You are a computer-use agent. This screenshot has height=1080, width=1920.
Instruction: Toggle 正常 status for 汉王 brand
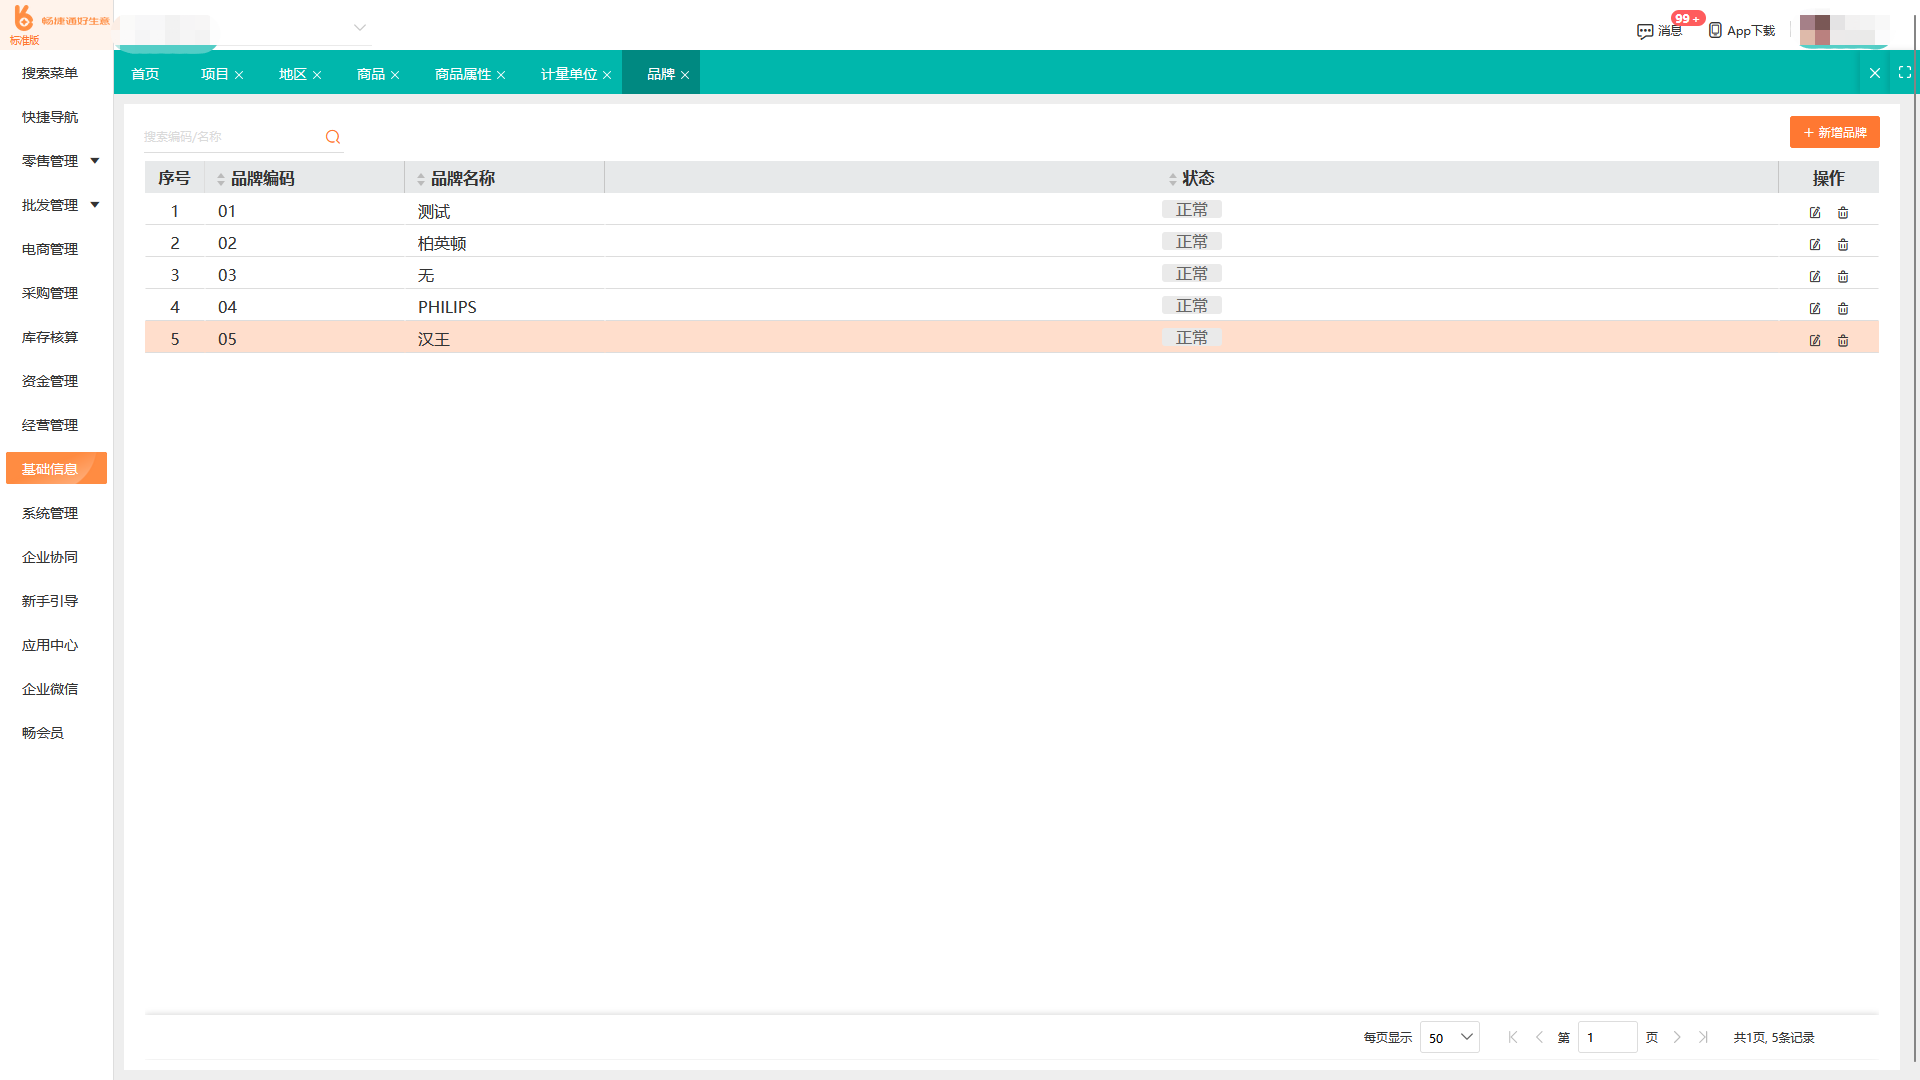click(x=1191, y=338)
